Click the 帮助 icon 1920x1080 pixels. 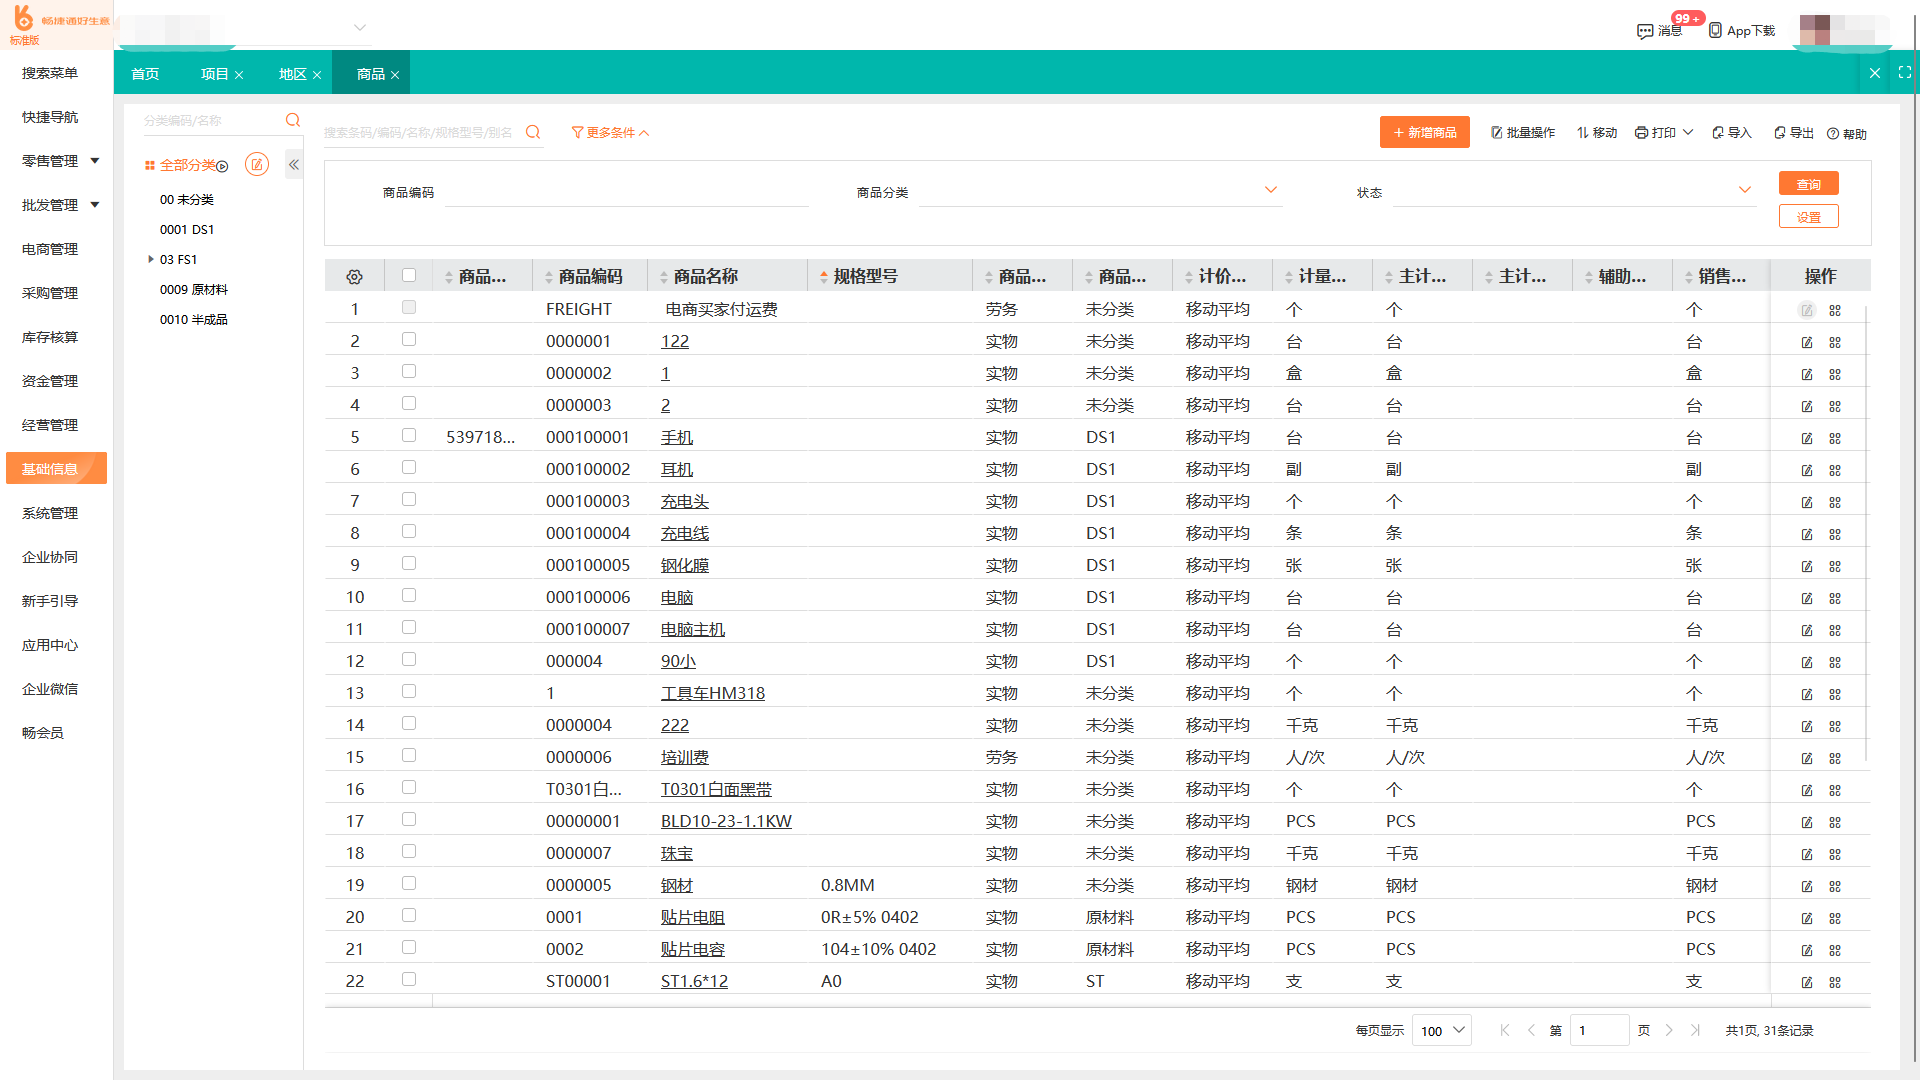click(1833, 132)
